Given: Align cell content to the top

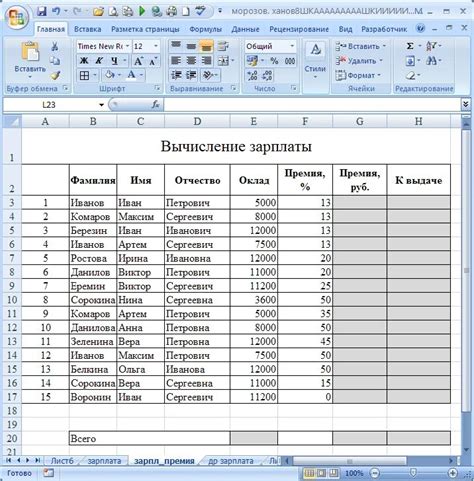Looking at the screenshot, I should 176,46.
